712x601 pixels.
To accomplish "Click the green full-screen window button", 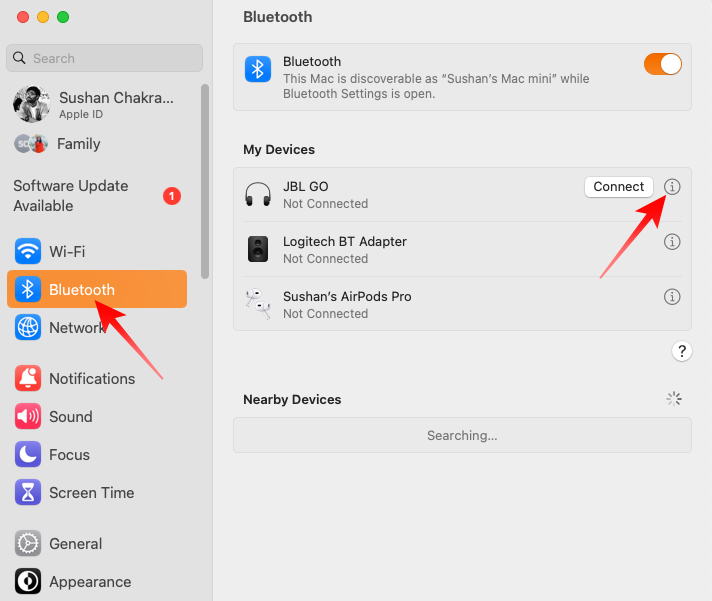I will point(63,17).
